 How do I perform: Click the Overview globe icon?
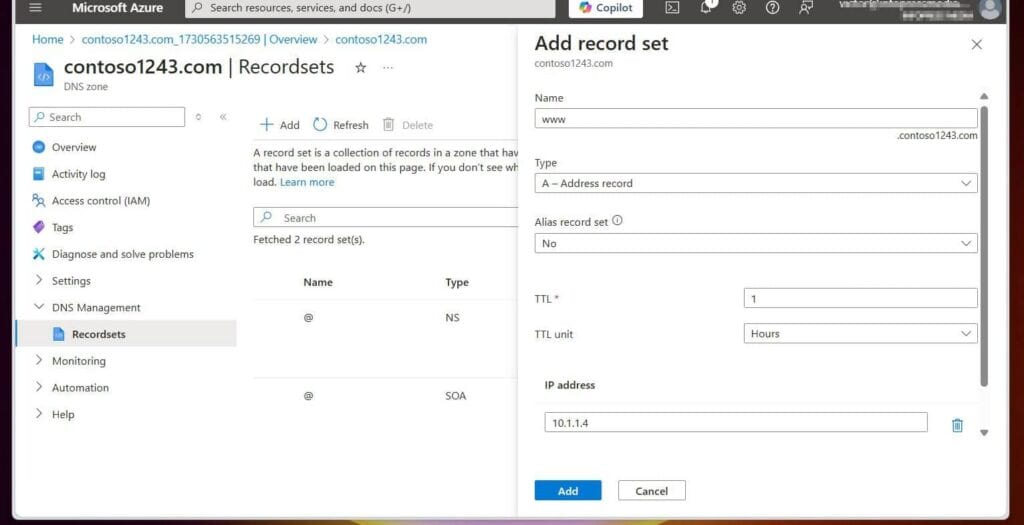click(x=39, y=147)
